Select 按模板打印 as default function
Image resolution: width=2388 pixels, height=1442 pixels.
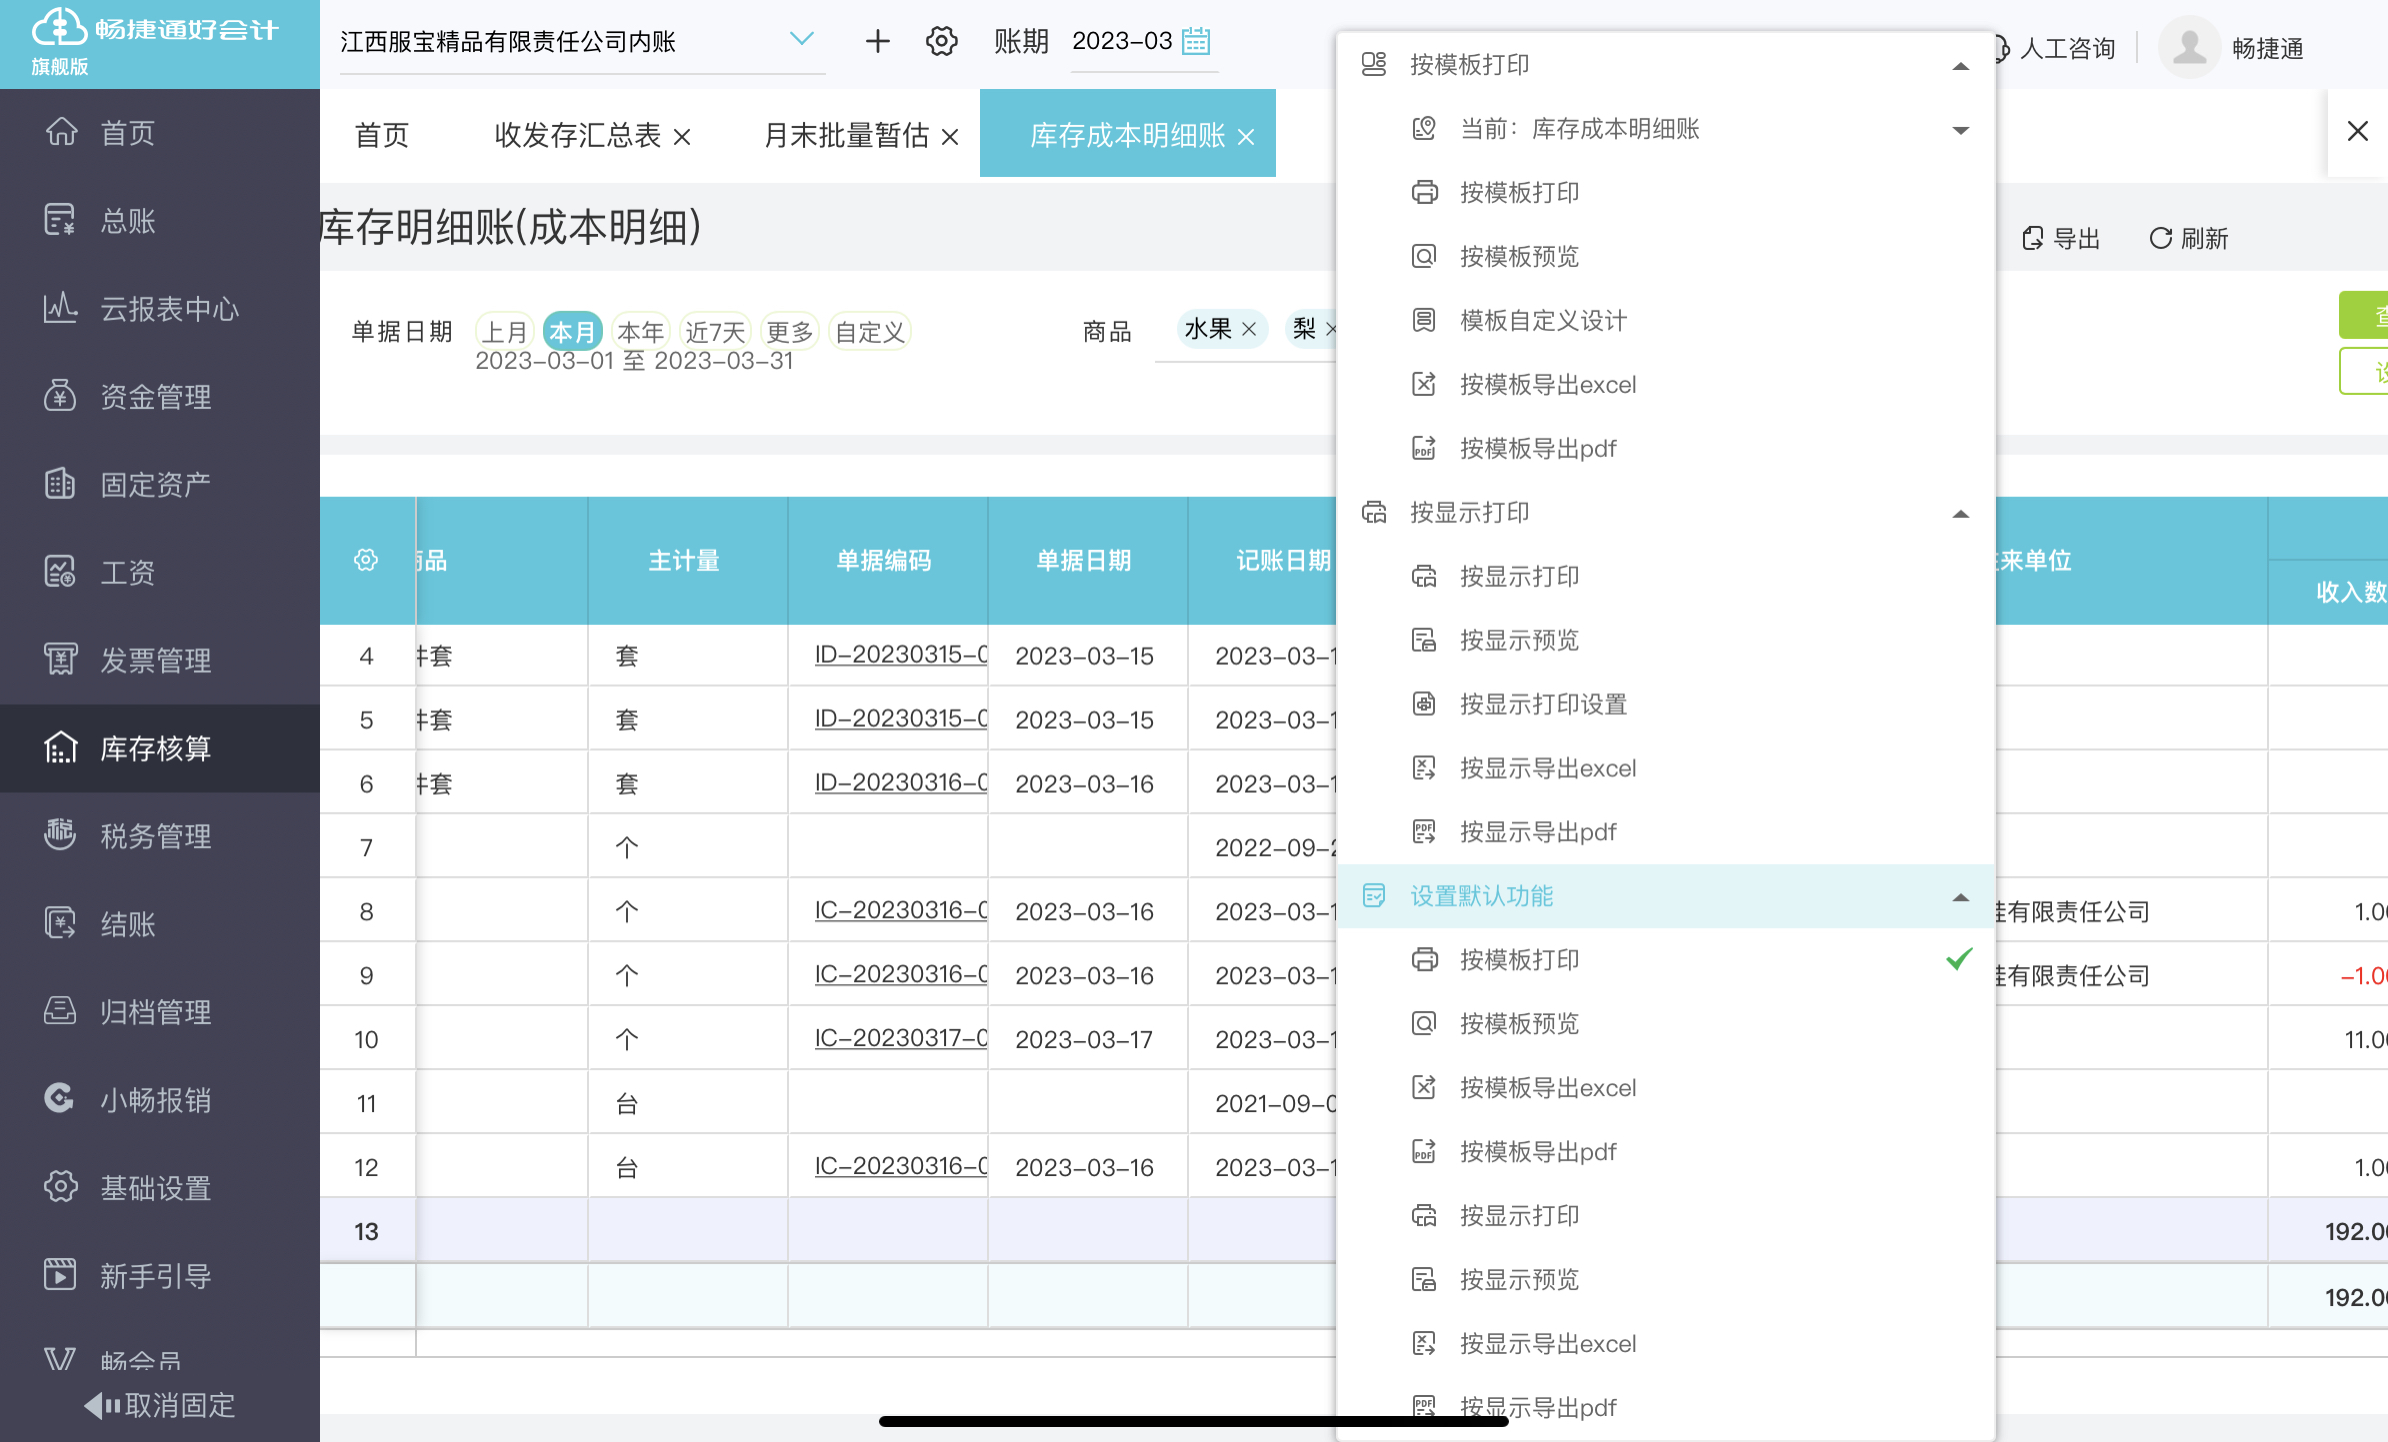pyautogui.click(x=1520, y=959)
